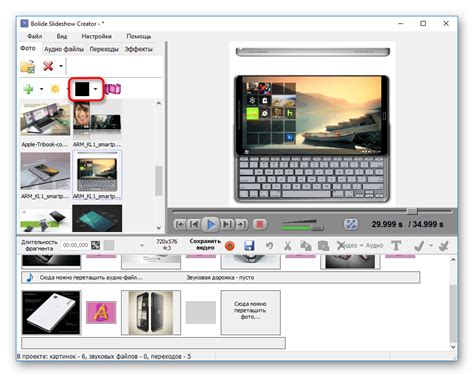Click the yellow sun effect icon

[x=55, y=89]
